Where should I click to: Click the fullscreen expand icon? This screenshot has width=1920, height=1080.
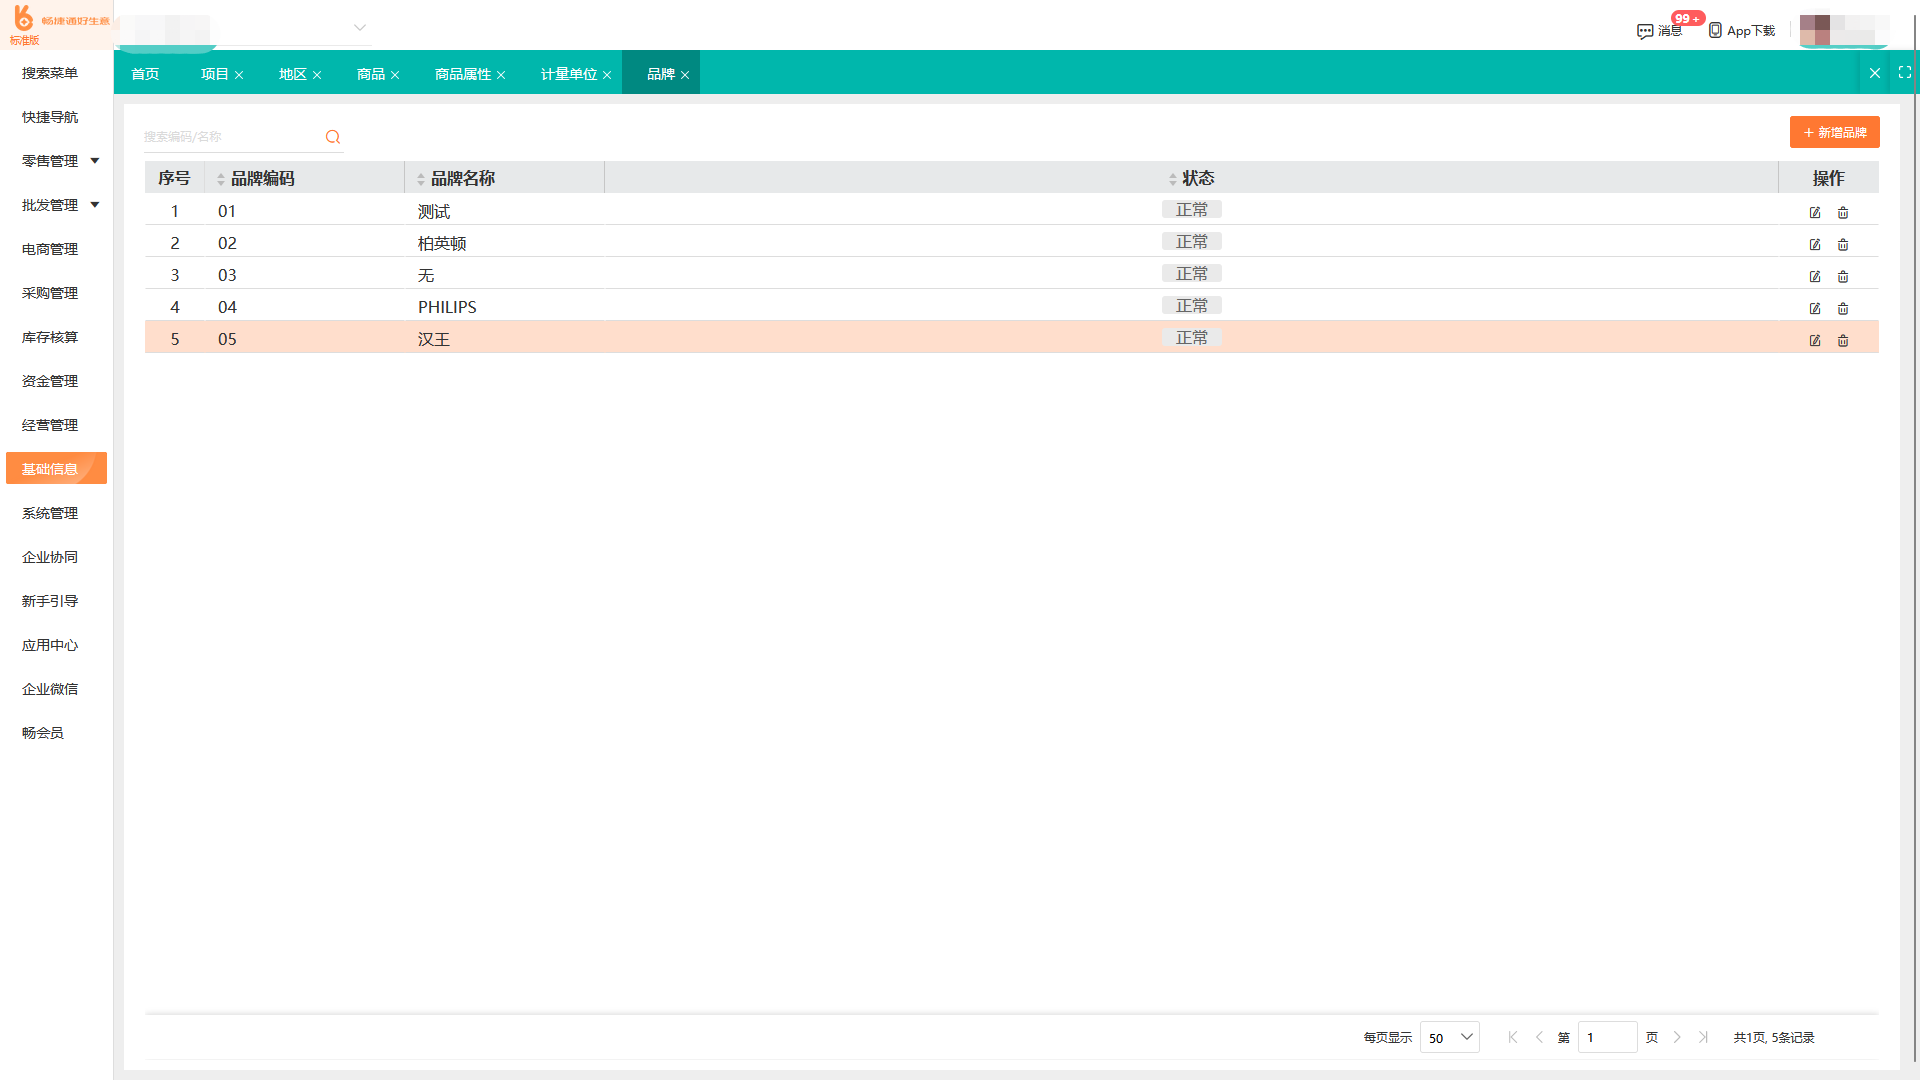pyautogui.click(x=1904, y=73)
